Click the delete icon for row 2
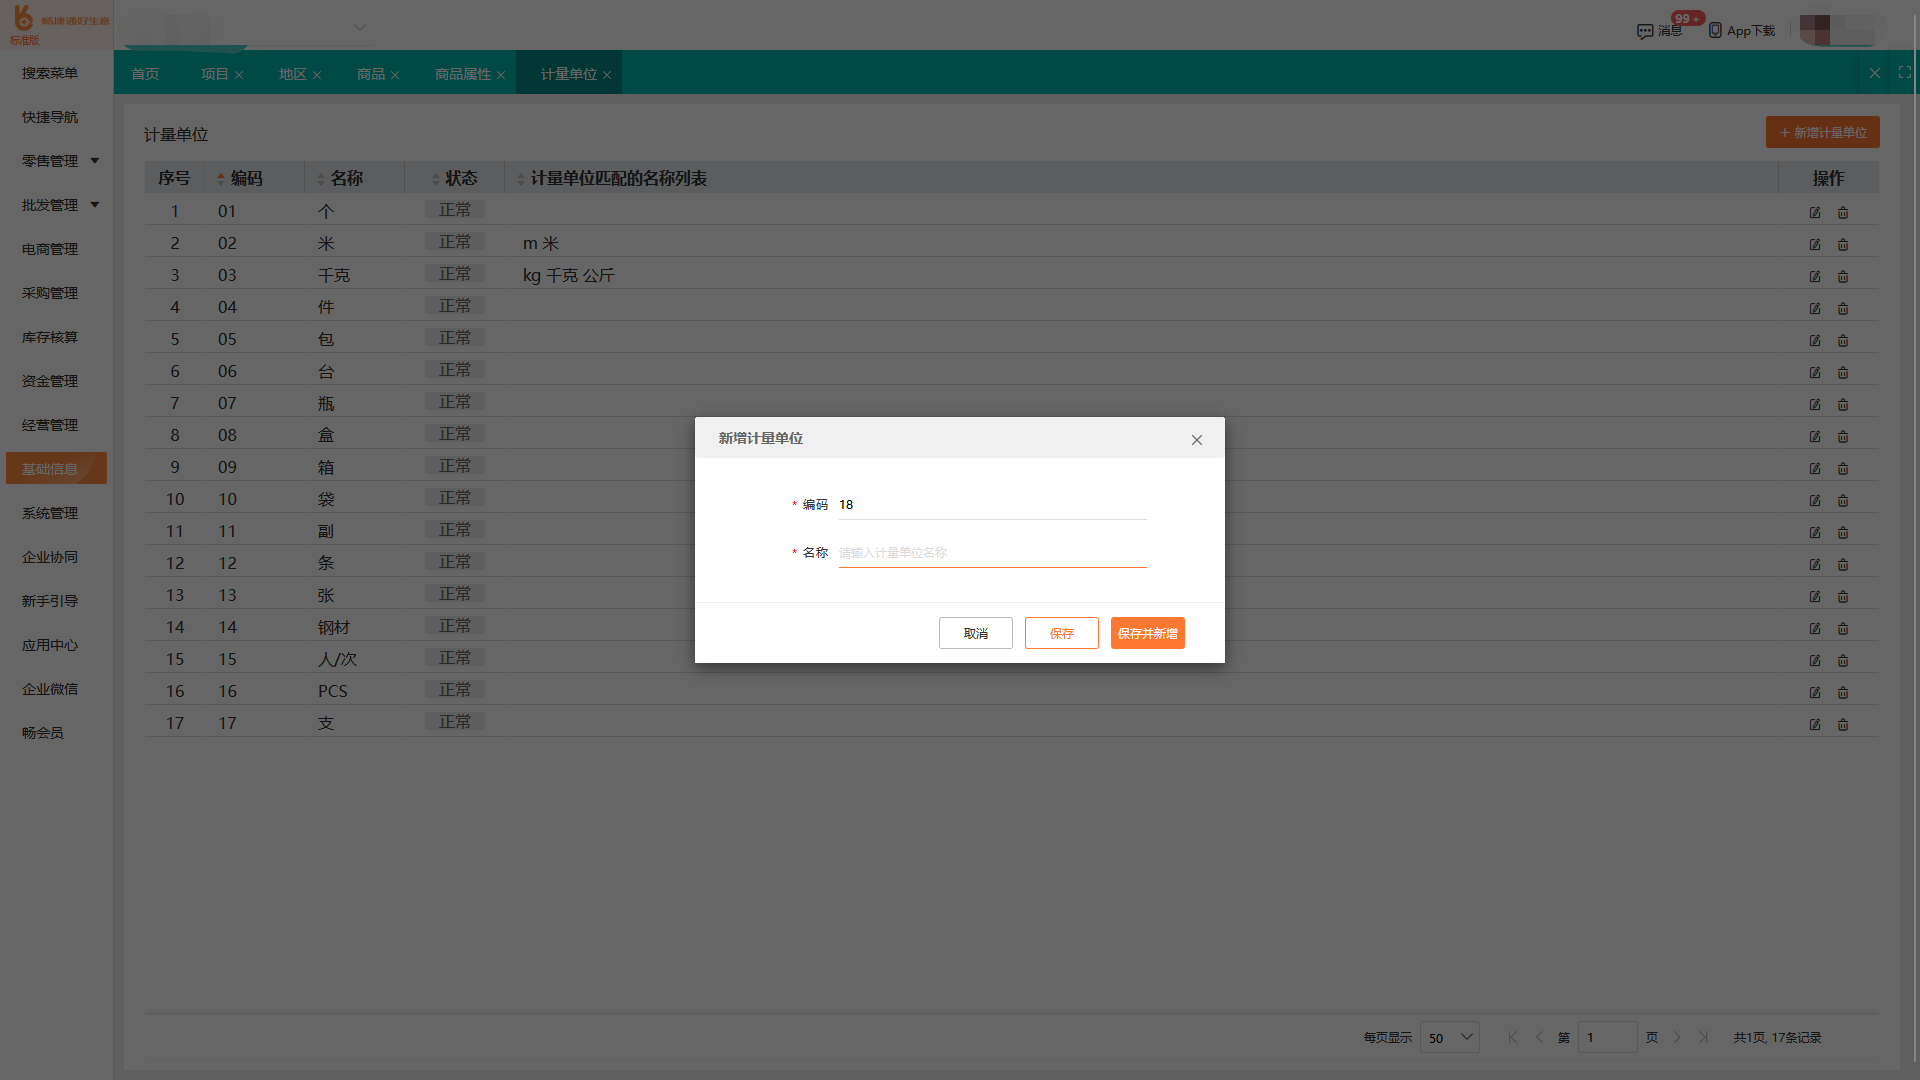Viewport: 1920px width, 1080px height. pyautogui.click(x=1844, y=244)
